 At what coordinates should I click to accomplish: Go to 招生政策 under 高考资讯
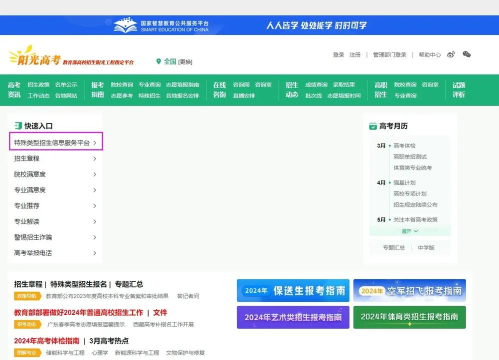point(38,85)
